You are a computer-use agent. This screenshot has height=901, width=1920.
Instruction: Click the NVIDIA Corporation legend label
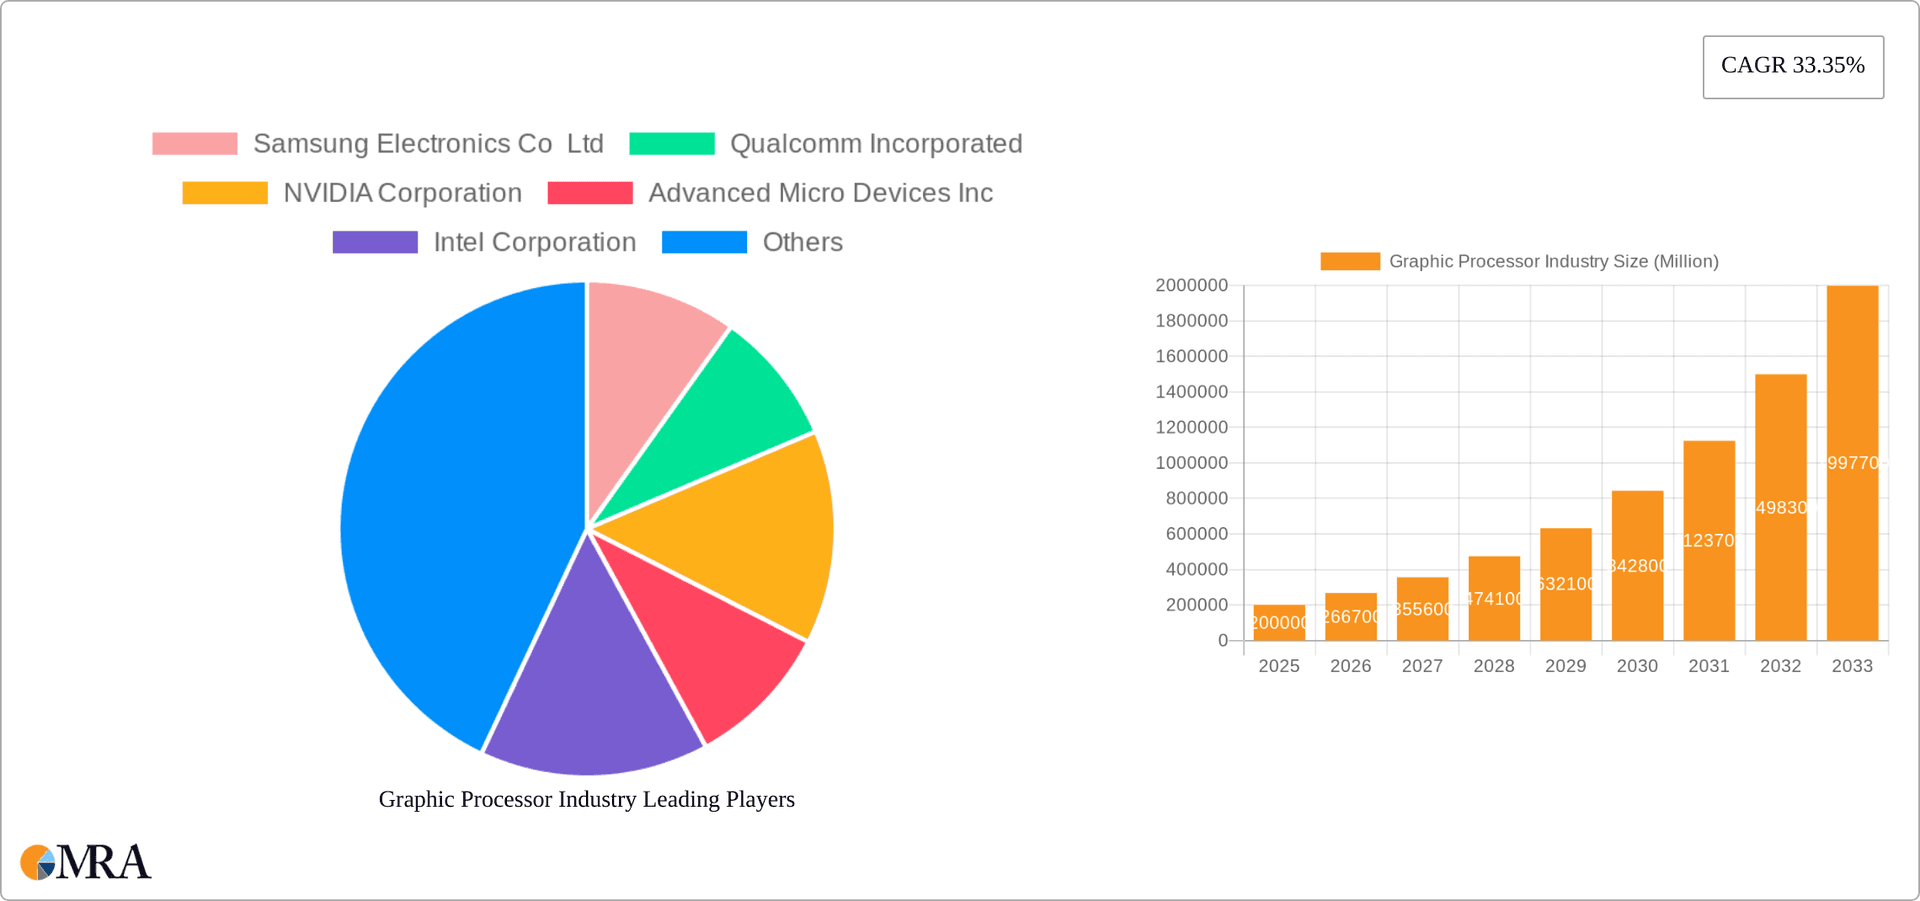click(402, 192)
